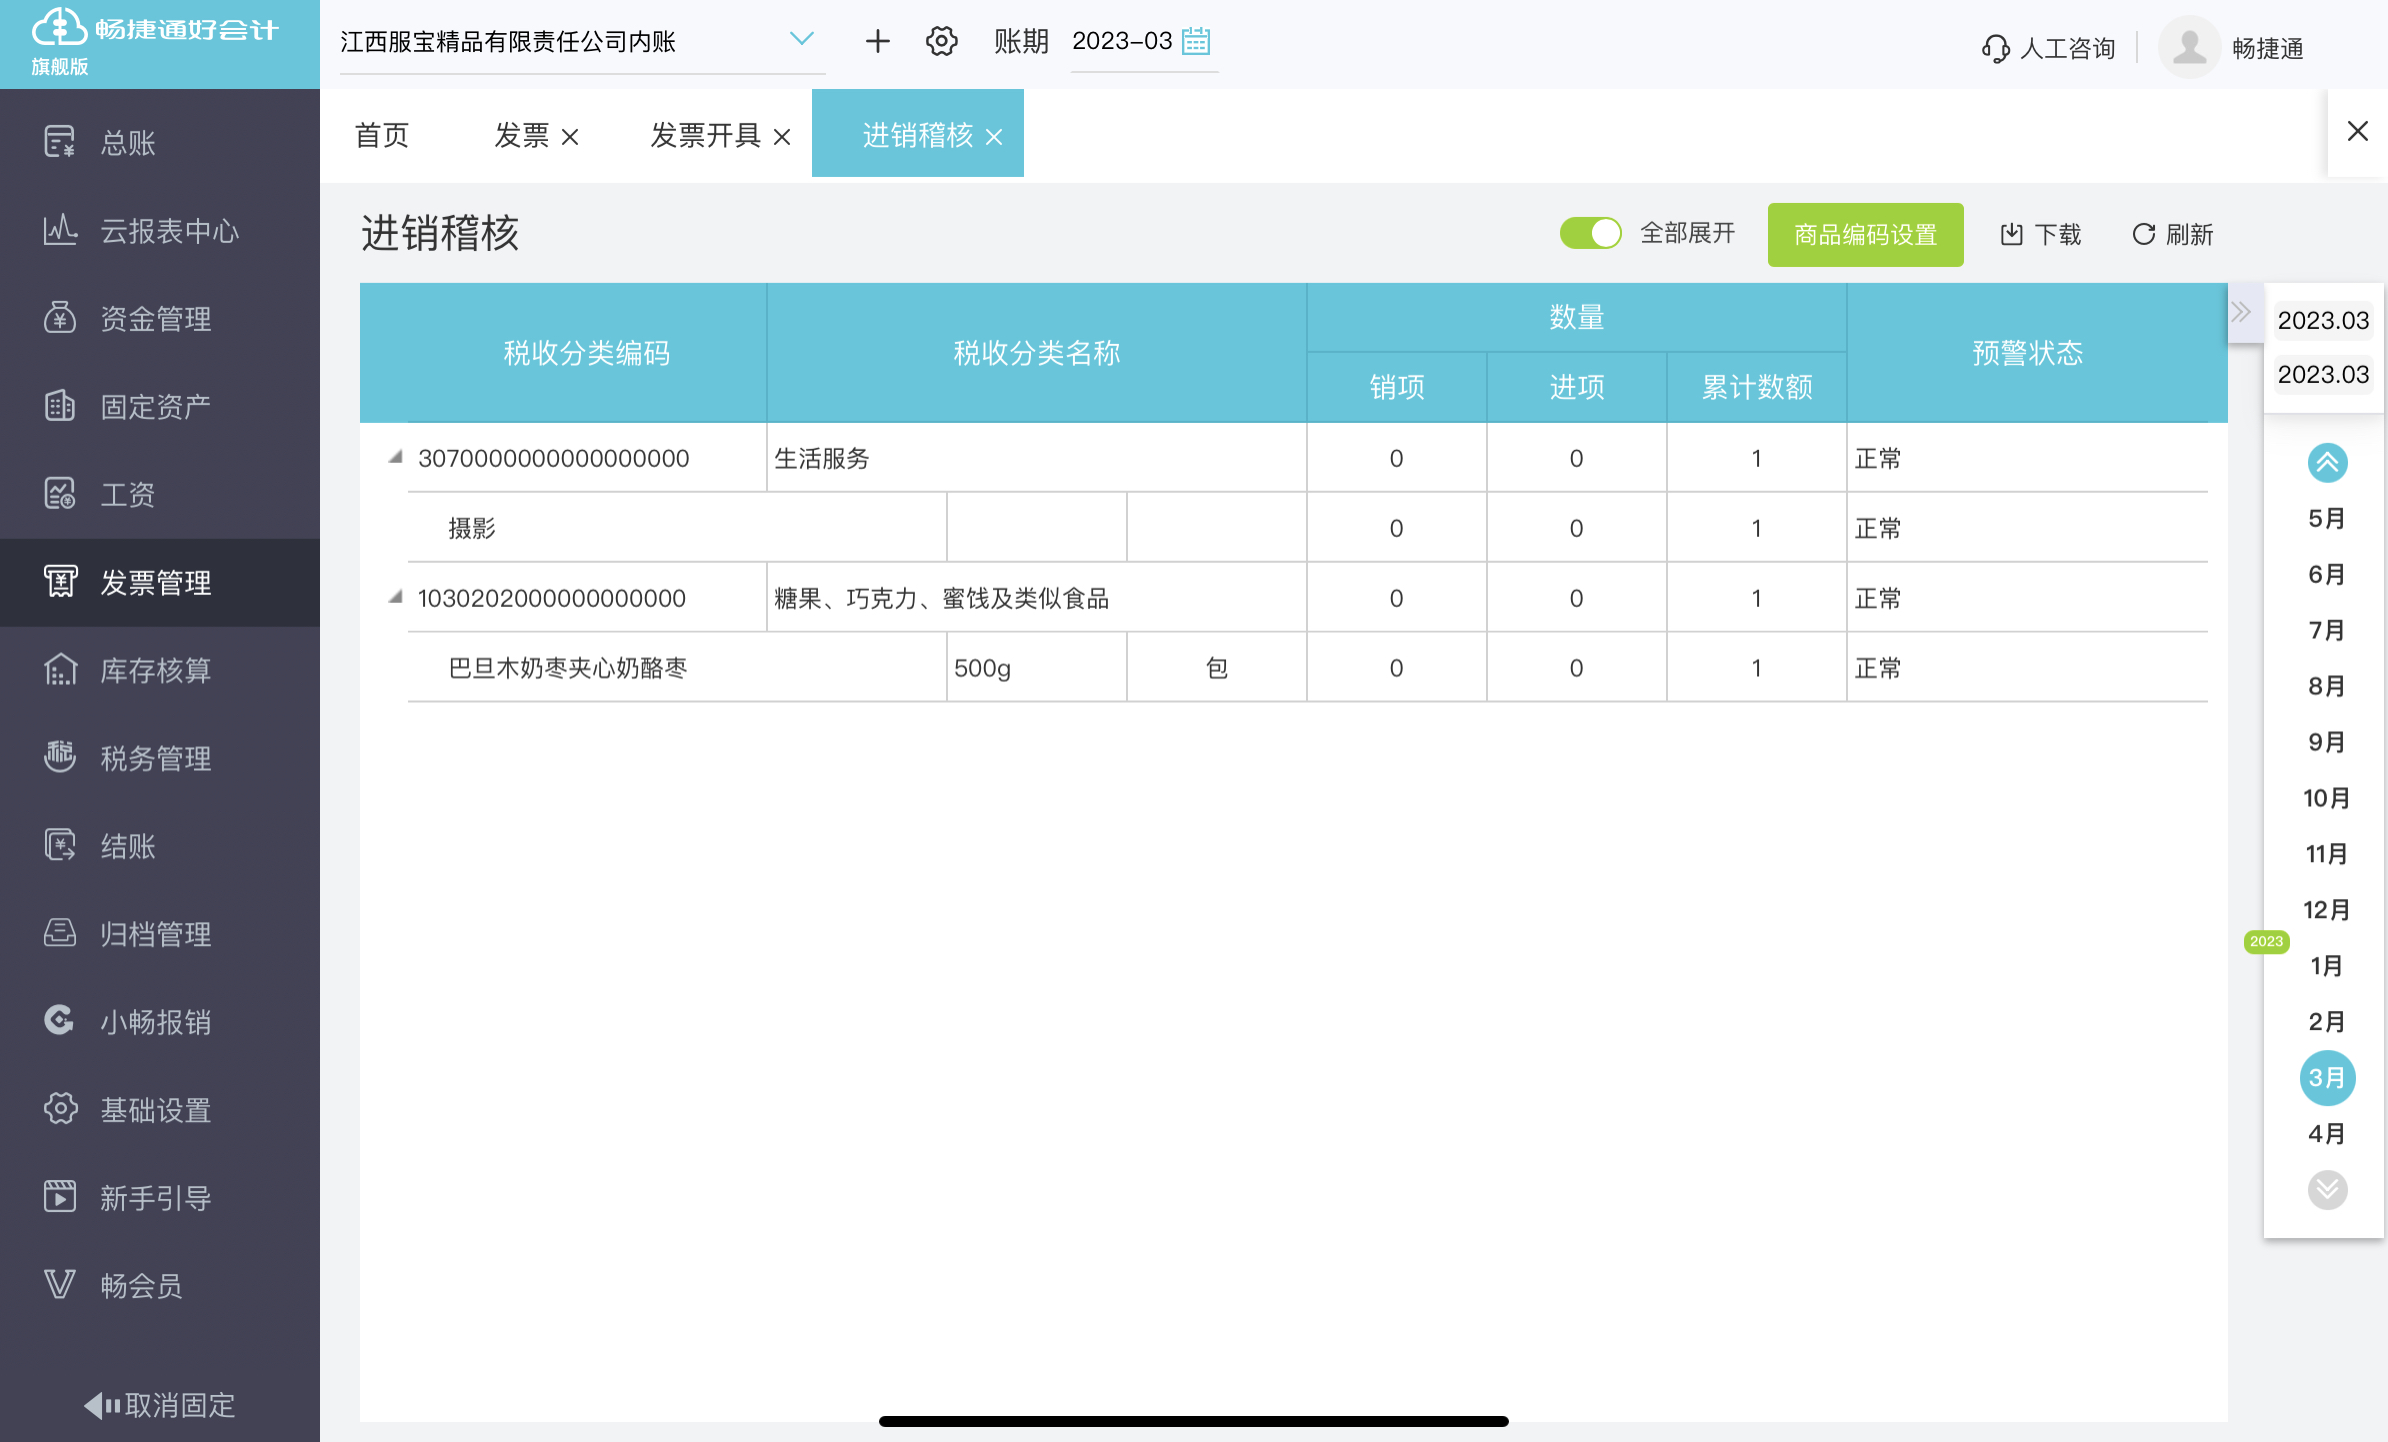
Task: Click the 税务管理 icon in sidebar
Action: click(60, 756)
